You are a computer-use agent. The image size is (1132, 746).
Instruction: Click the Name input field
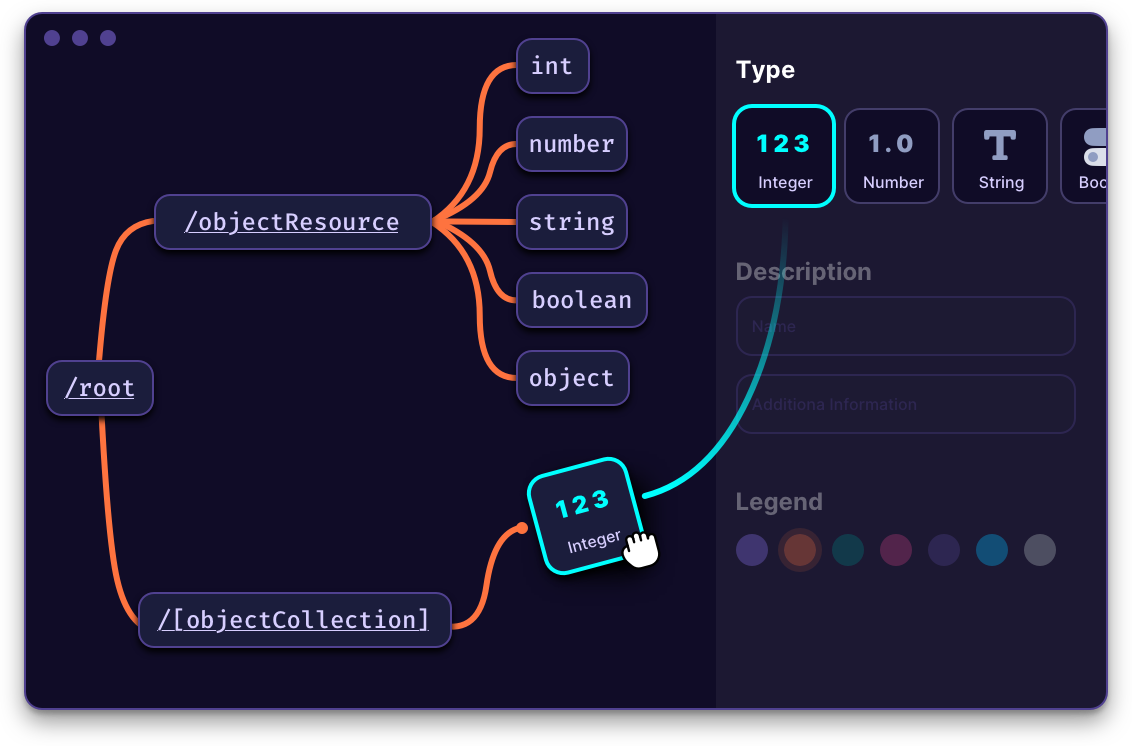[904, 326]
